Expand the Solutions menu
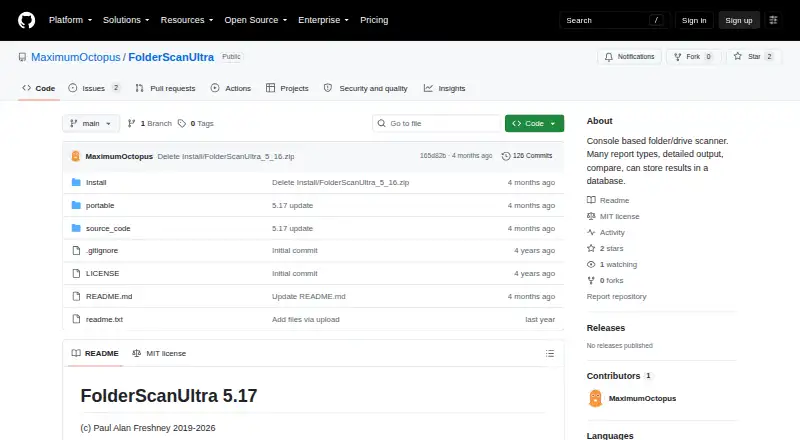The height and width of the screenshot is (440, 800). [x=126, y=20]
